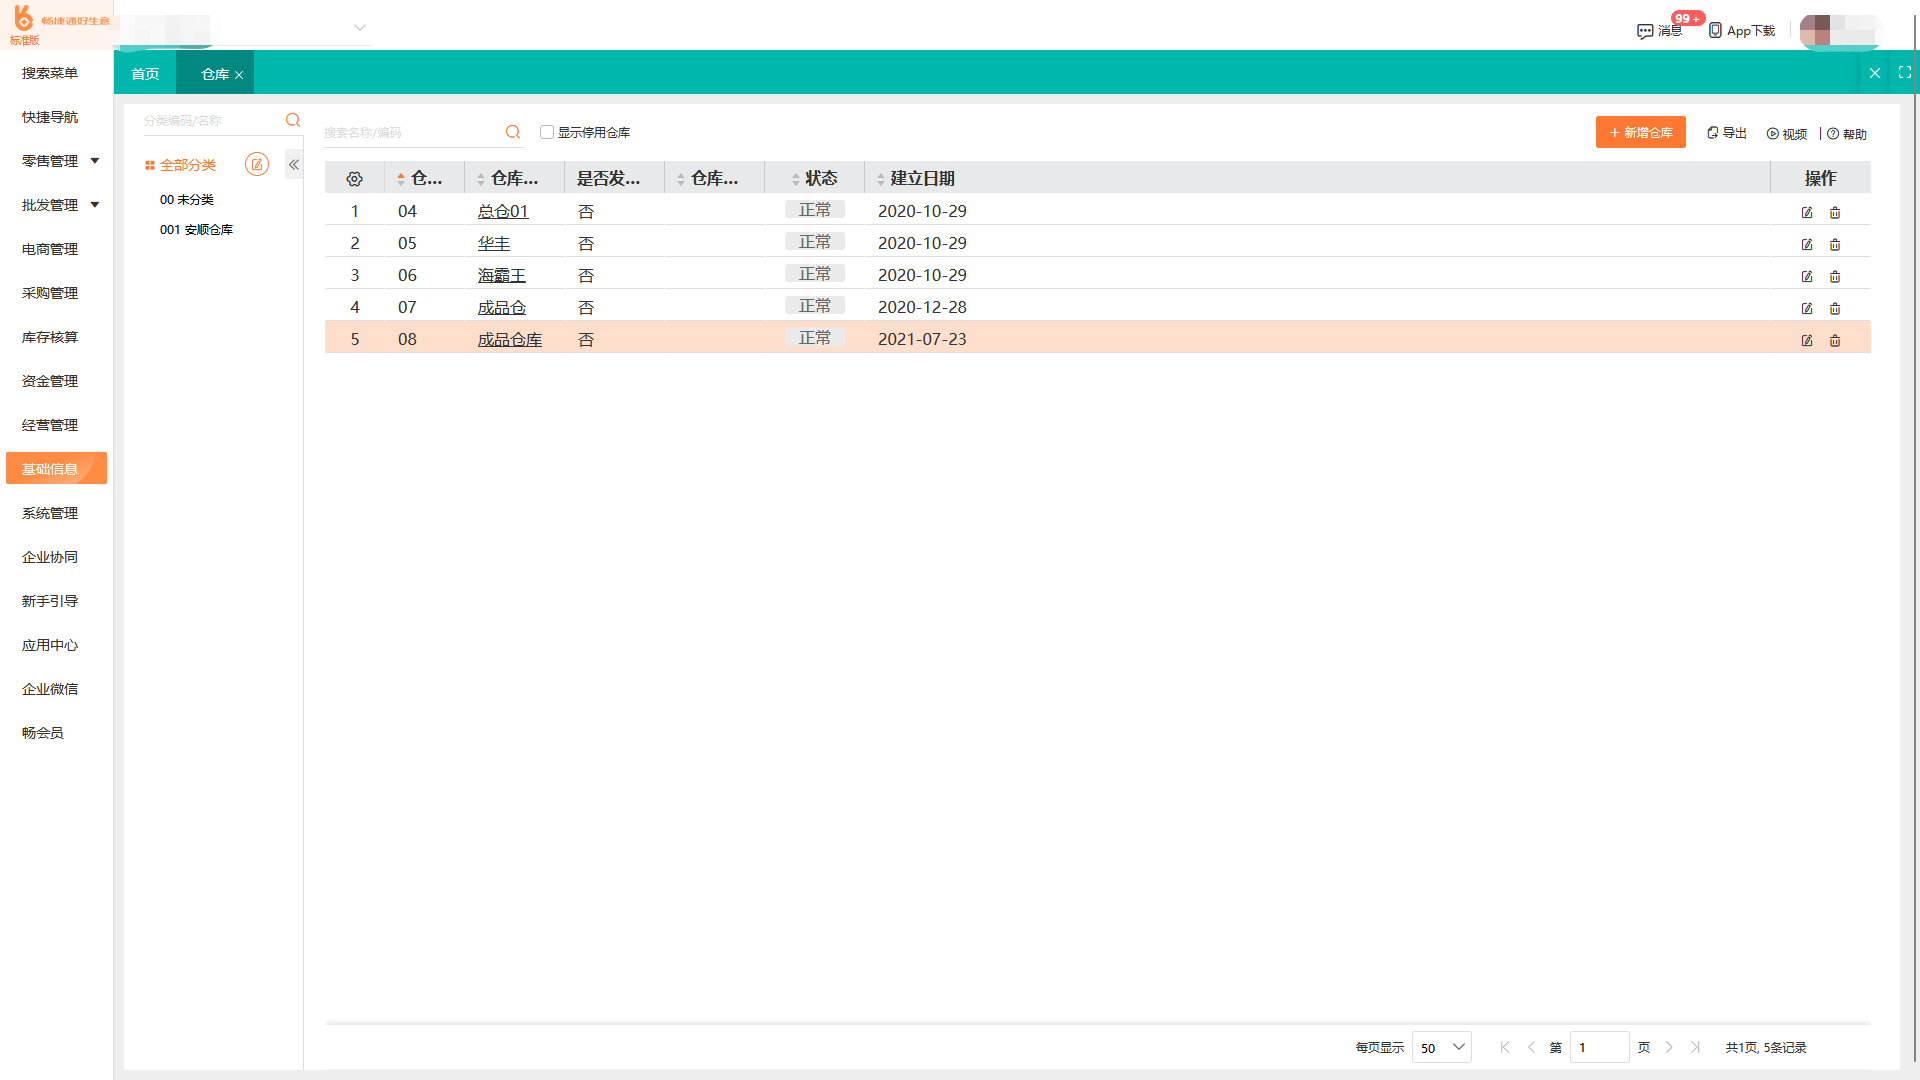Click the delete icon for 华丰 row

point(1836,243)
